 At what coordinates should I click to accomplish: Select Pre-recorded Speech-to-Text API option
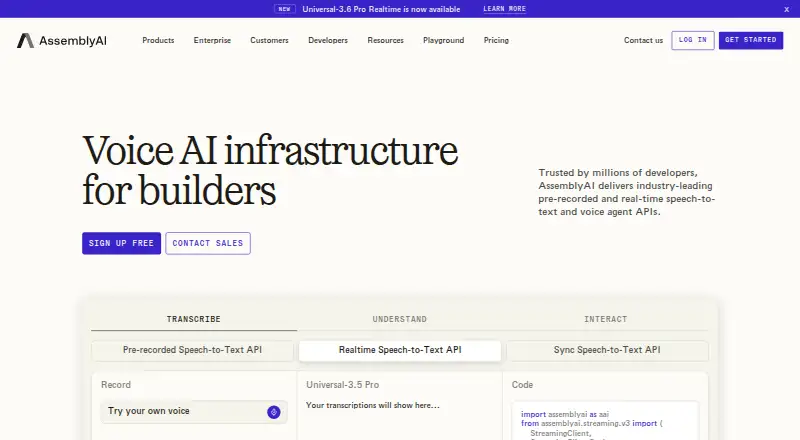click(192, 350)
